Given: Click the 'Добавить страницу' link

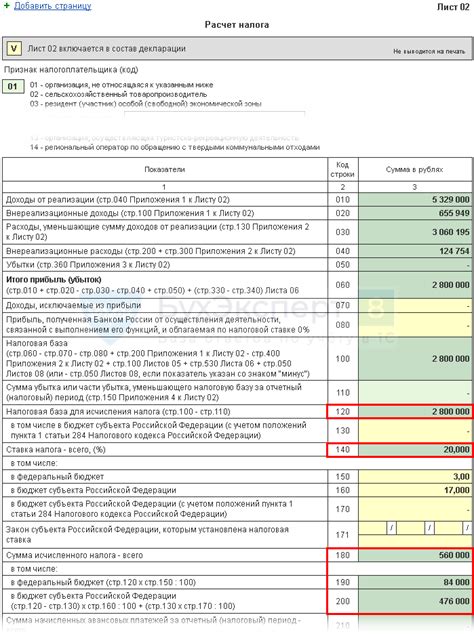Looking at the screenshot, I should [x=53, y=6].
